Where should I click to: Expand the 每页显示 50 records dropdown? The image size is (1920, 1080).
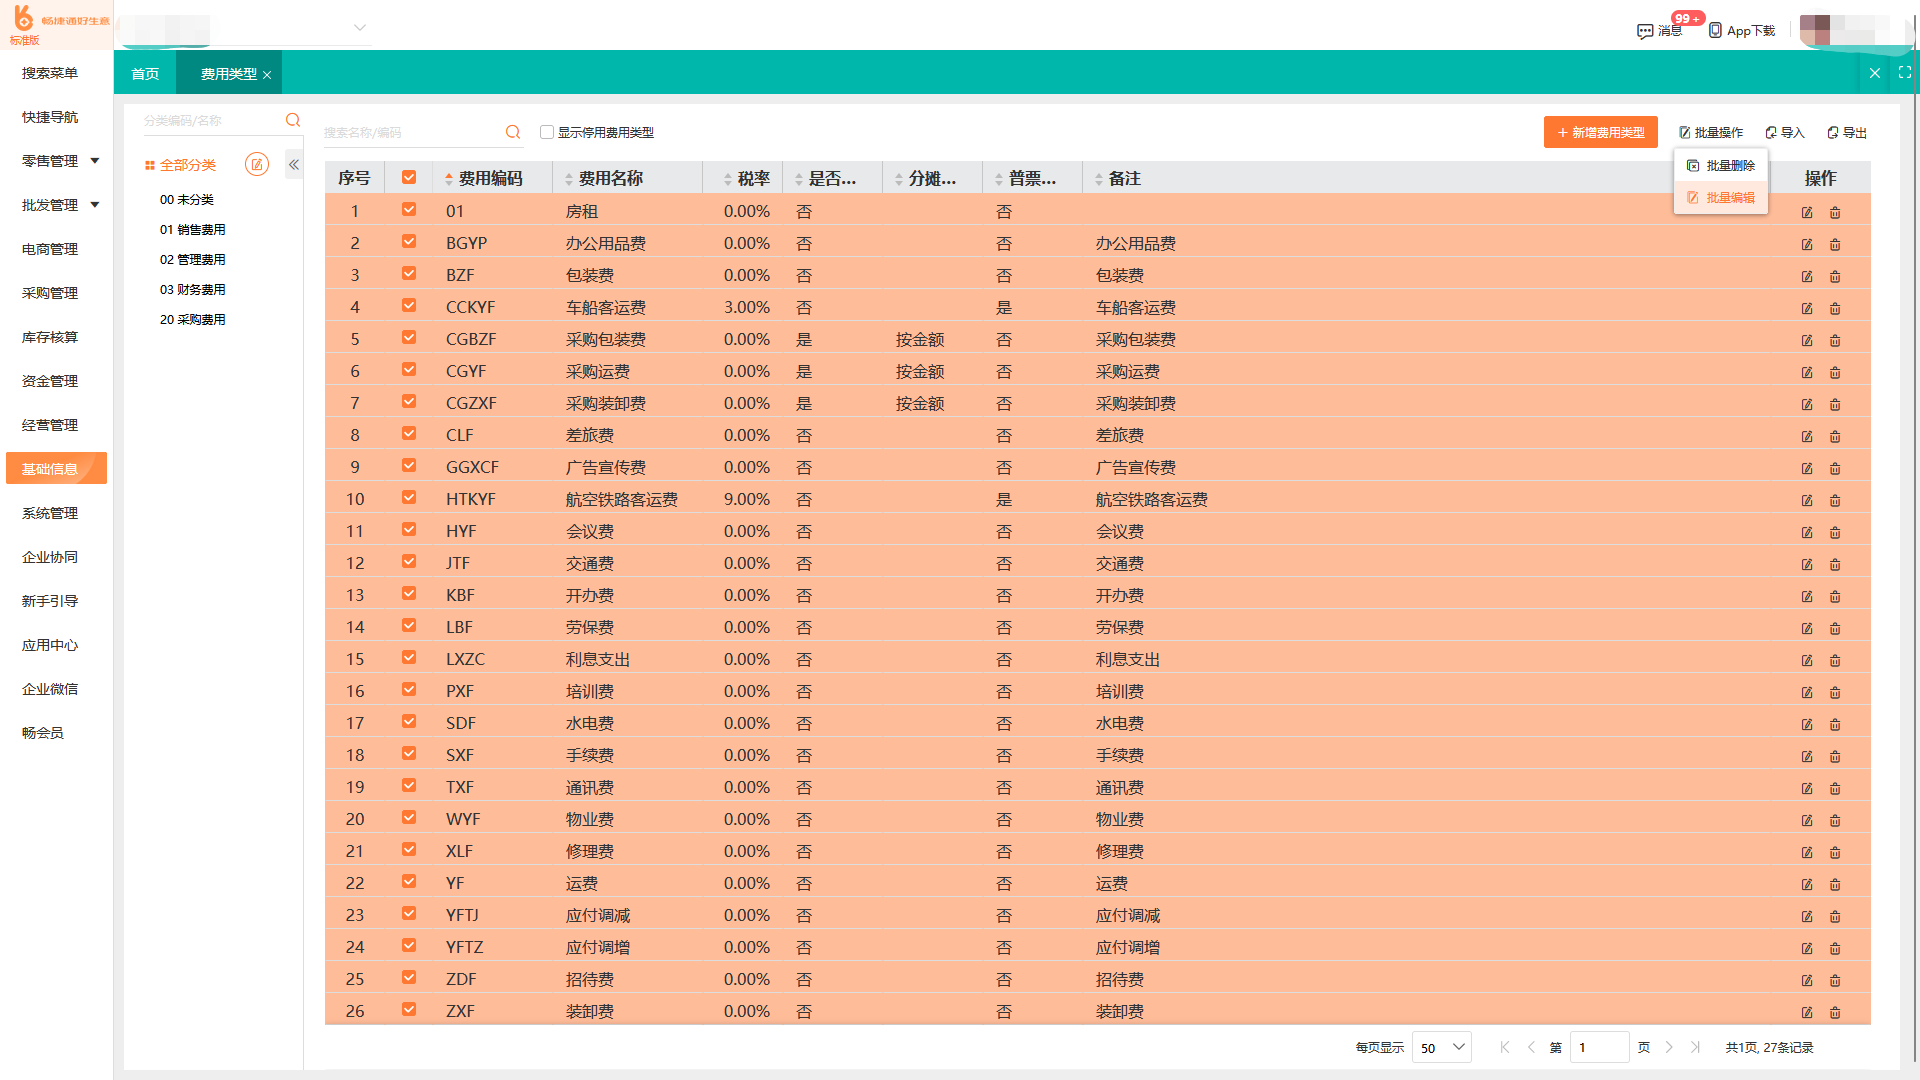point(1439,1047)
